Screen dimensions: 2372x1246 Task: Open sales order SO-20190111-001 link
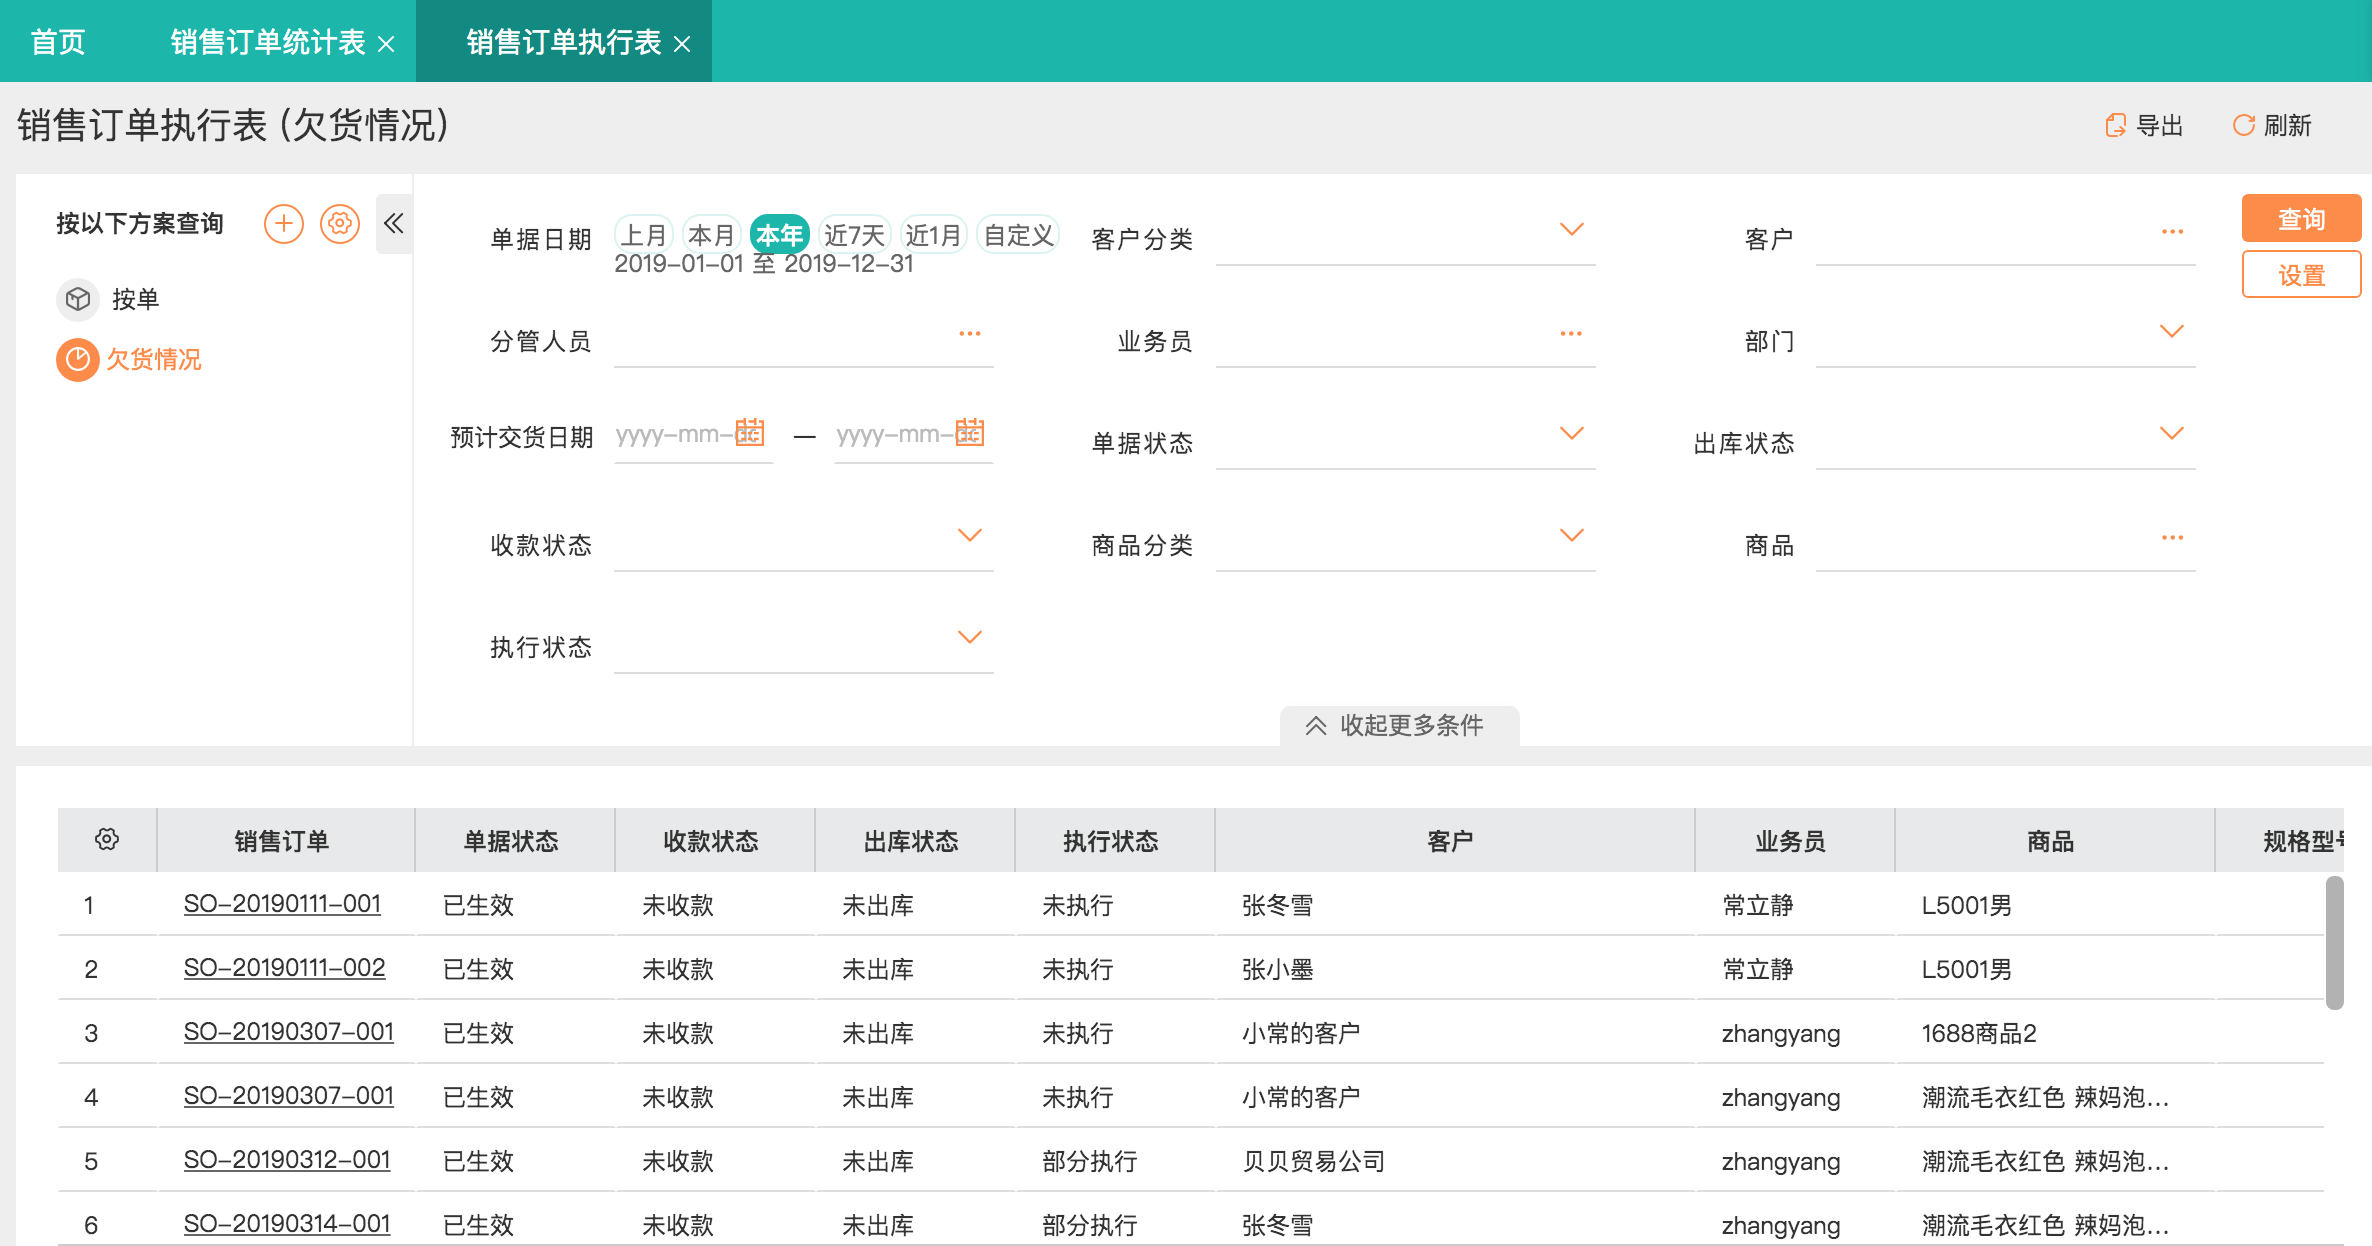tap(282, 907)
